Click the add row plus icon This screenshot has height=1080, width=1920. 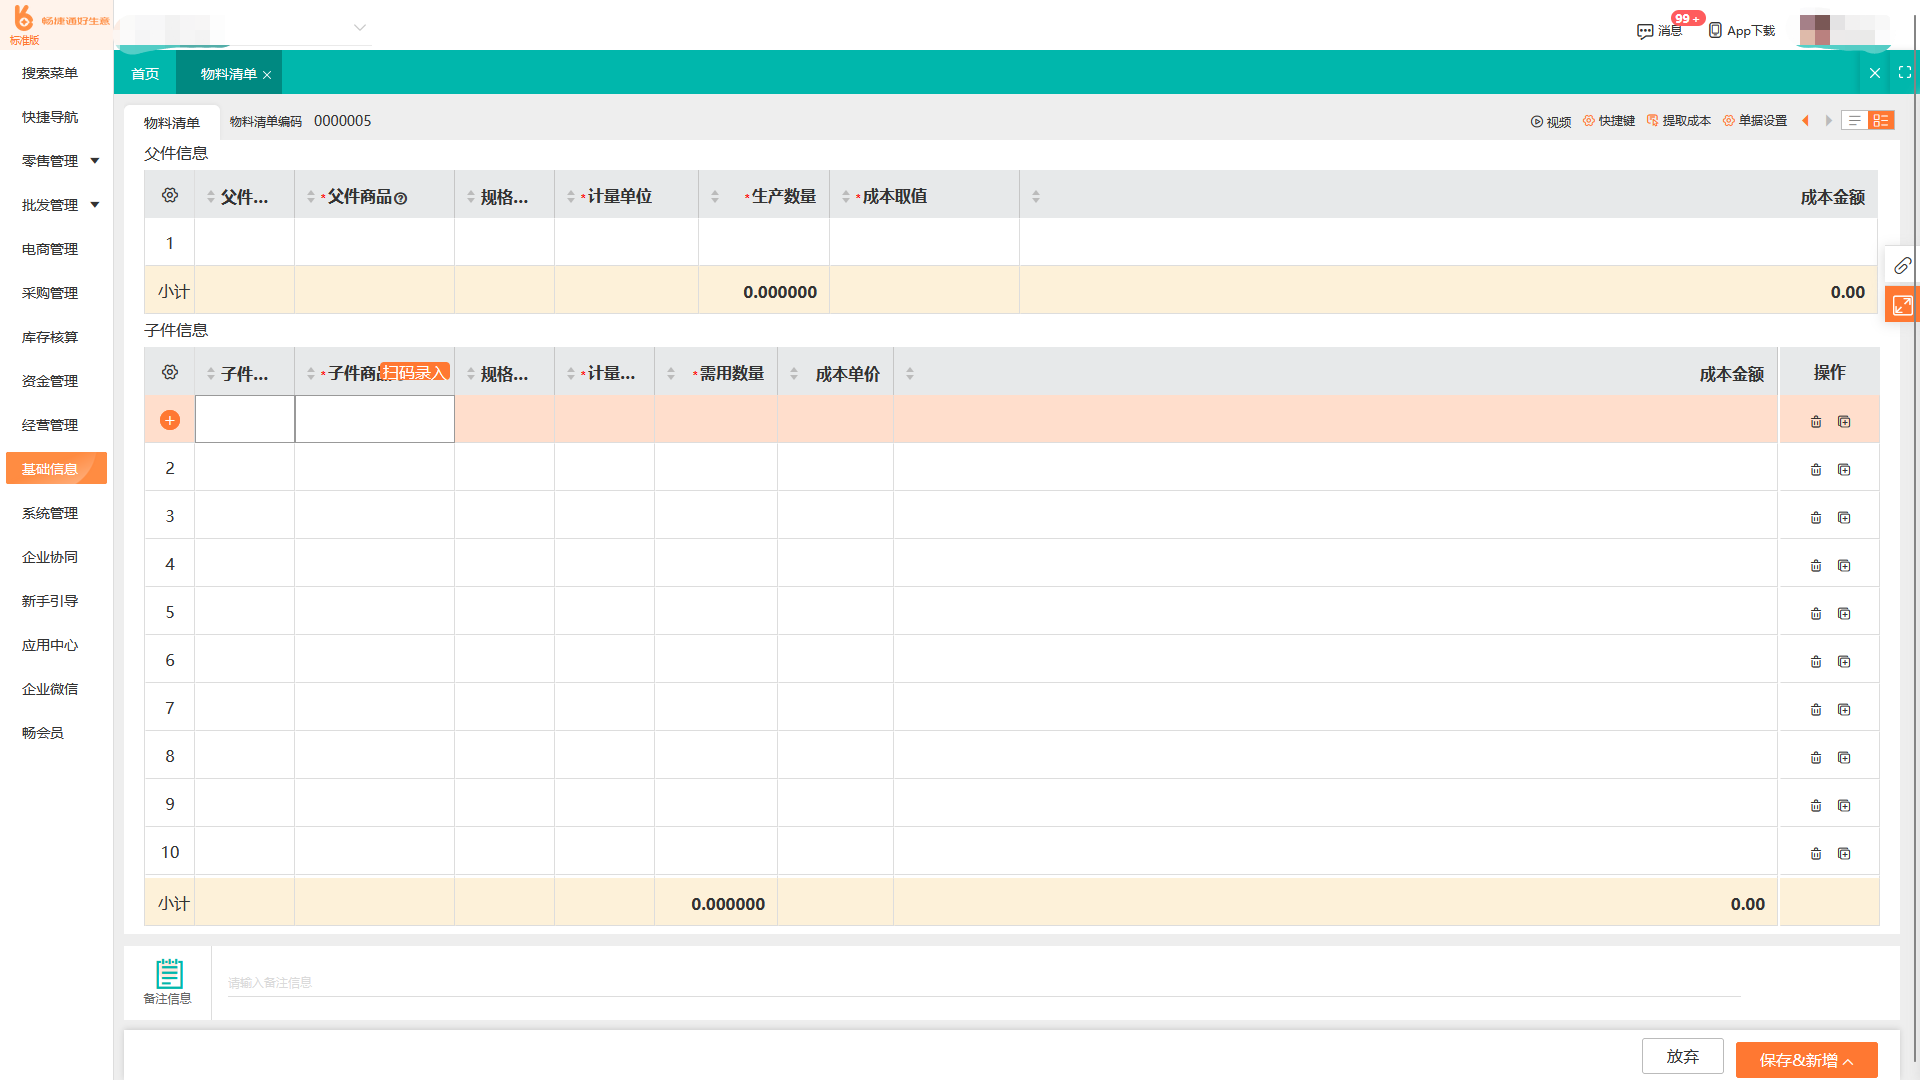169,419
